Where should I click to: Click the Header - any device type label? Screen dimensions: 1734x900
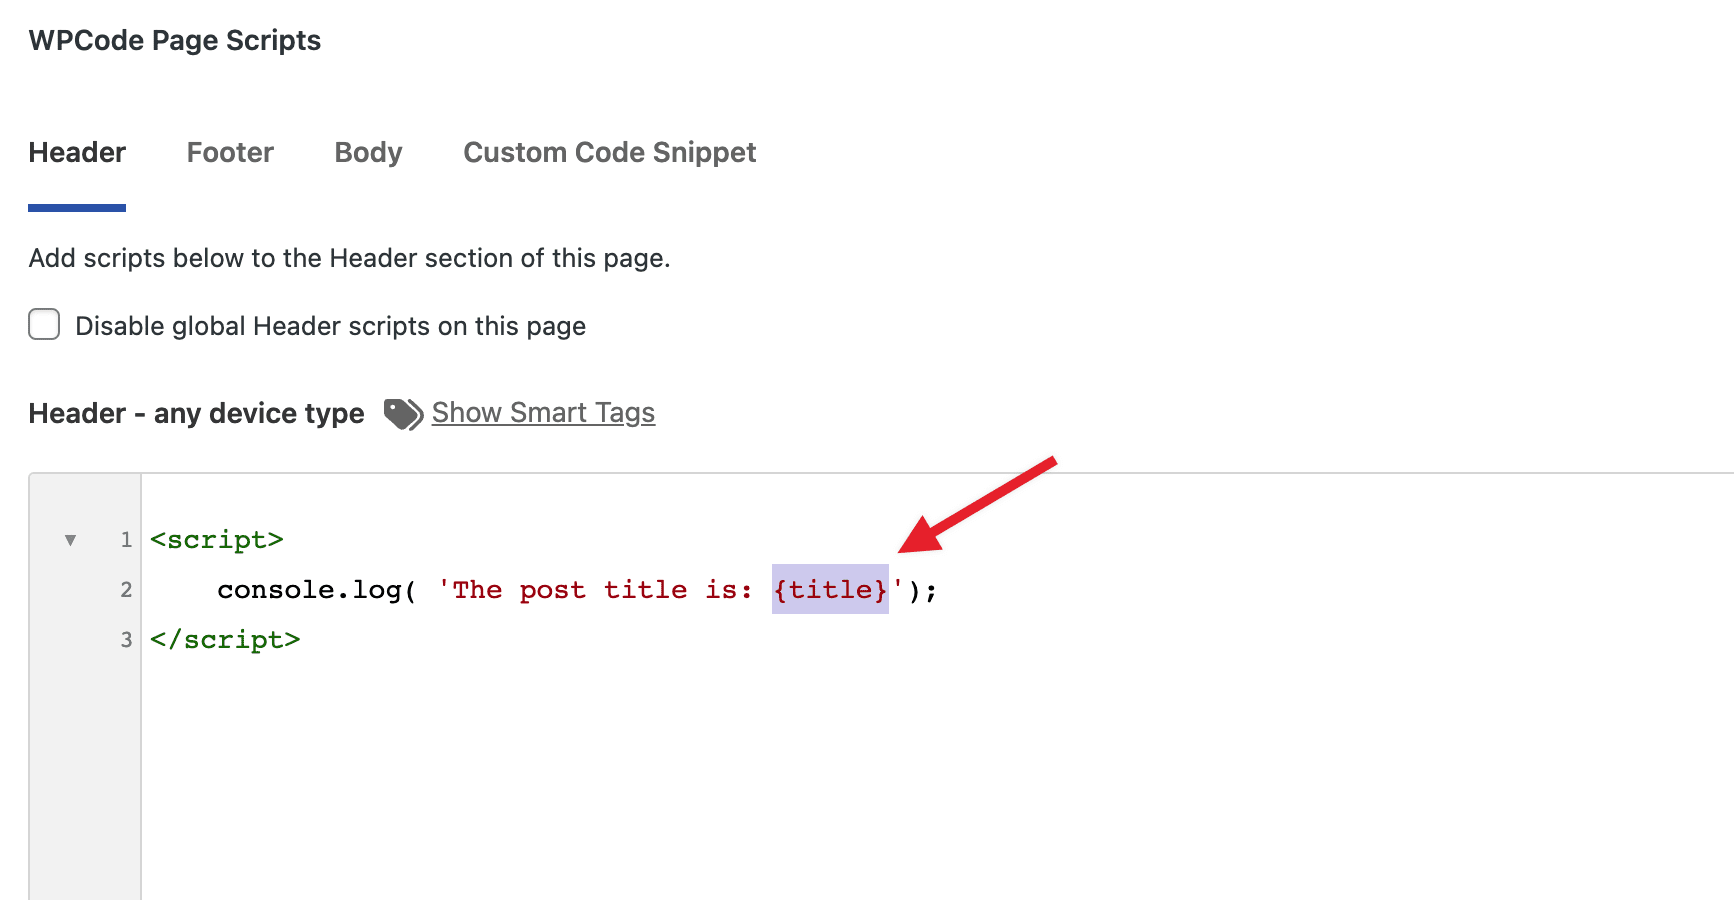(x=196, y=412)
